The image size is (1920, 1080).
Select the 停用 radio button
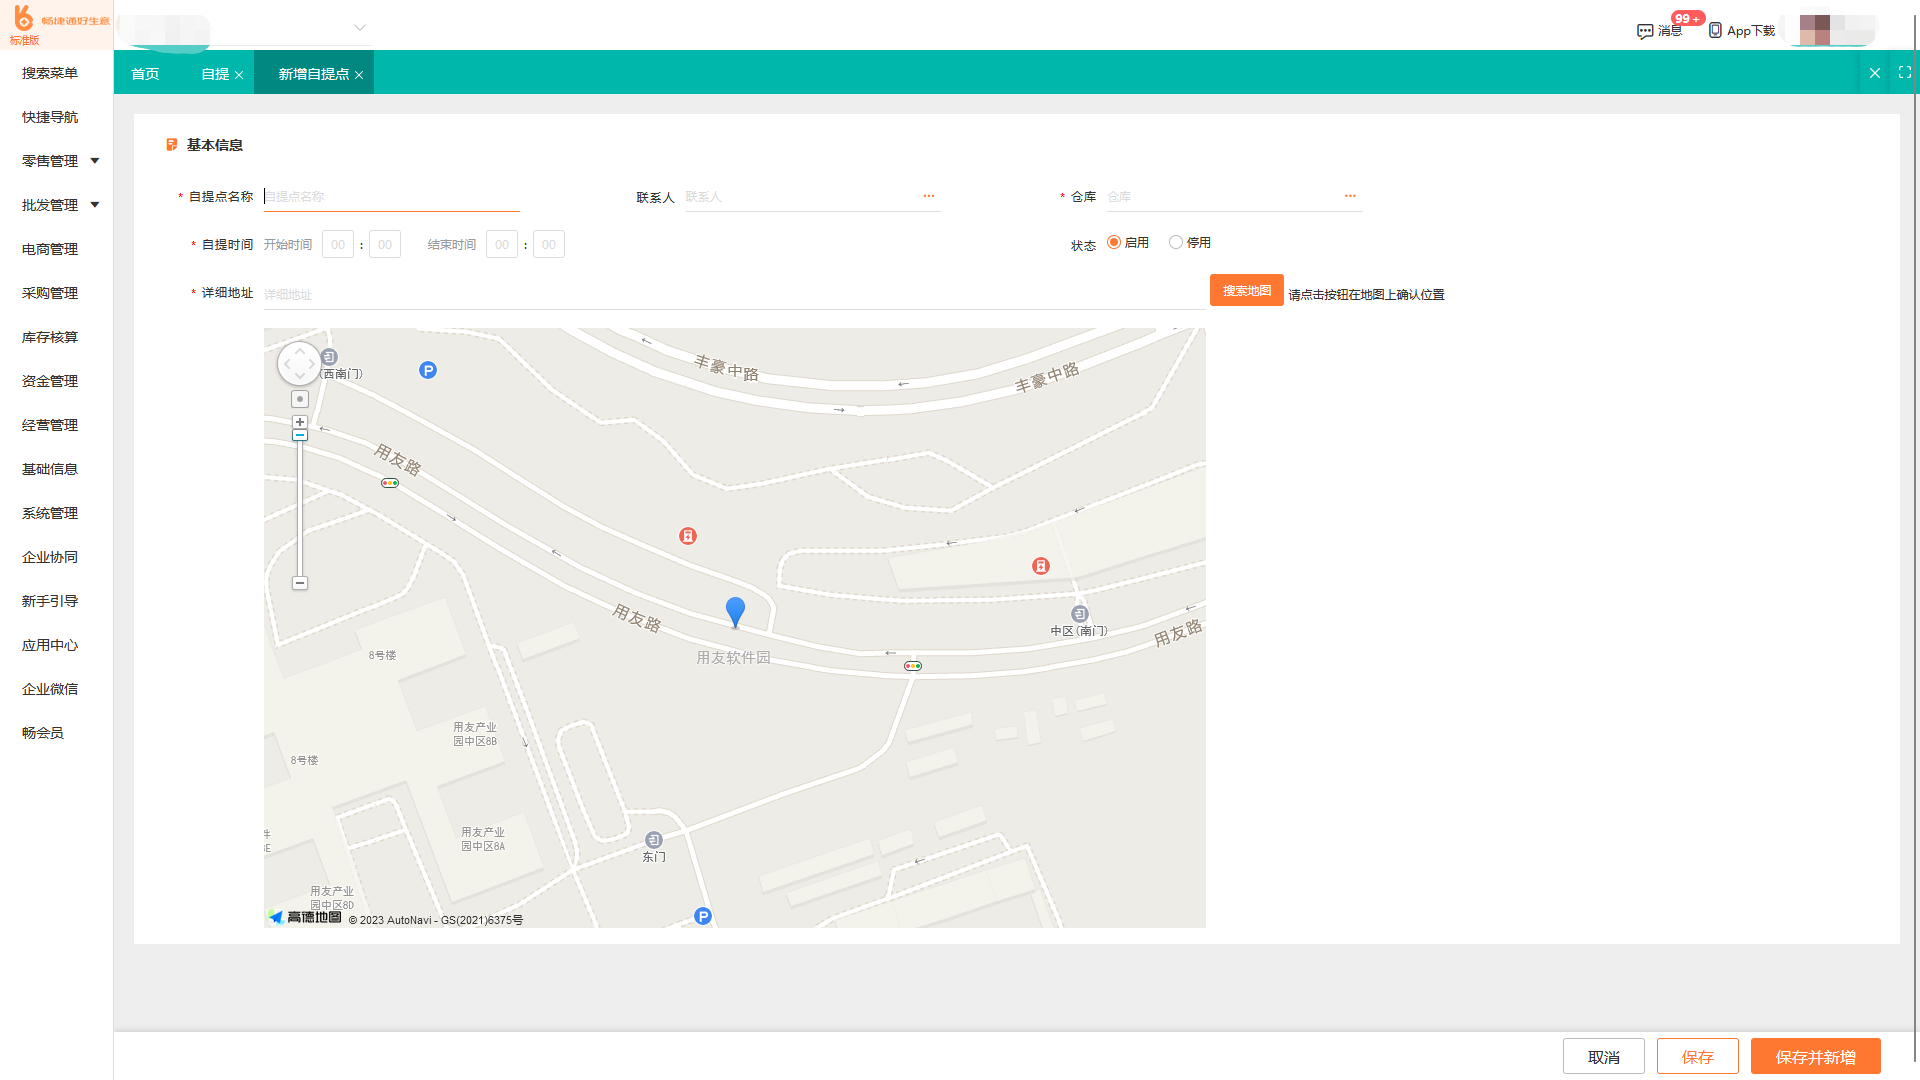tap(1174, 243)
